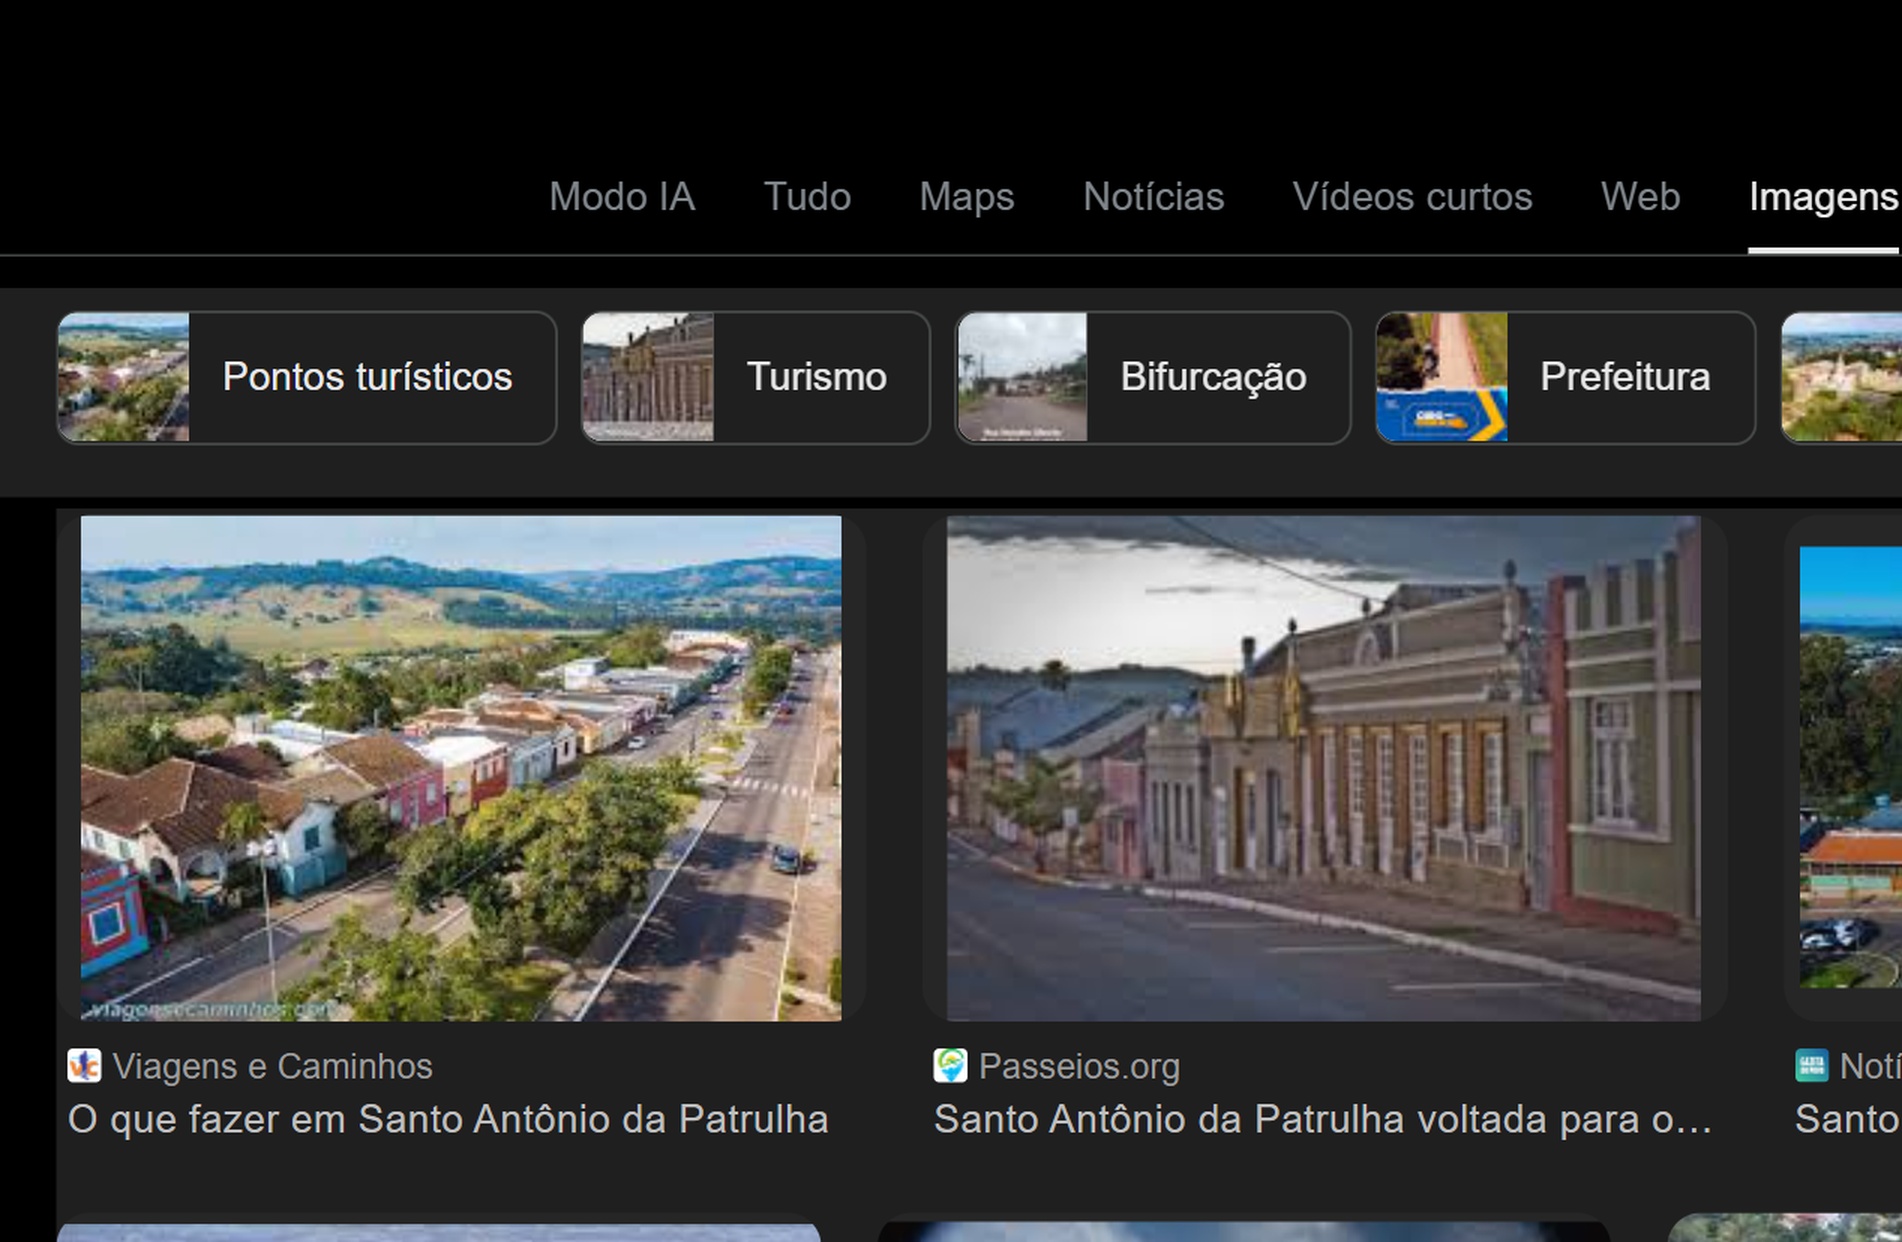This screenshot has width=1902, height=1242.
Task: Click the Pontos turísticos chip thumbnail
Action: pyautogui.click(x=124, y=377)
